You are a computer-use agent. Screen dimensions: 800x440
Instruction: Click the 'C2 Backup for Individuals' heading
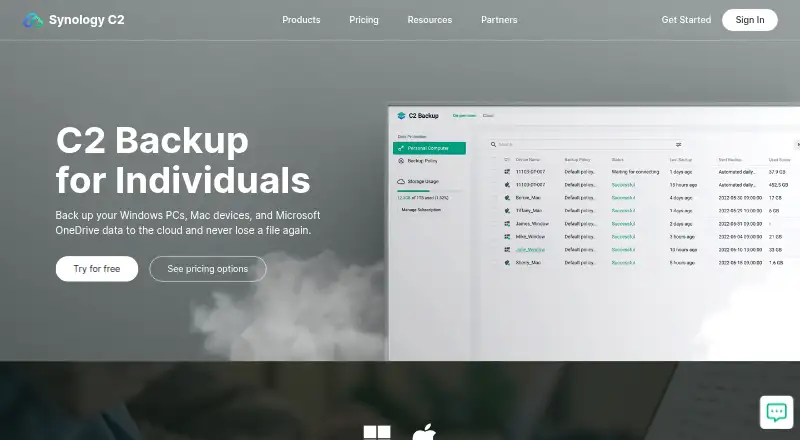click(183, 160)
